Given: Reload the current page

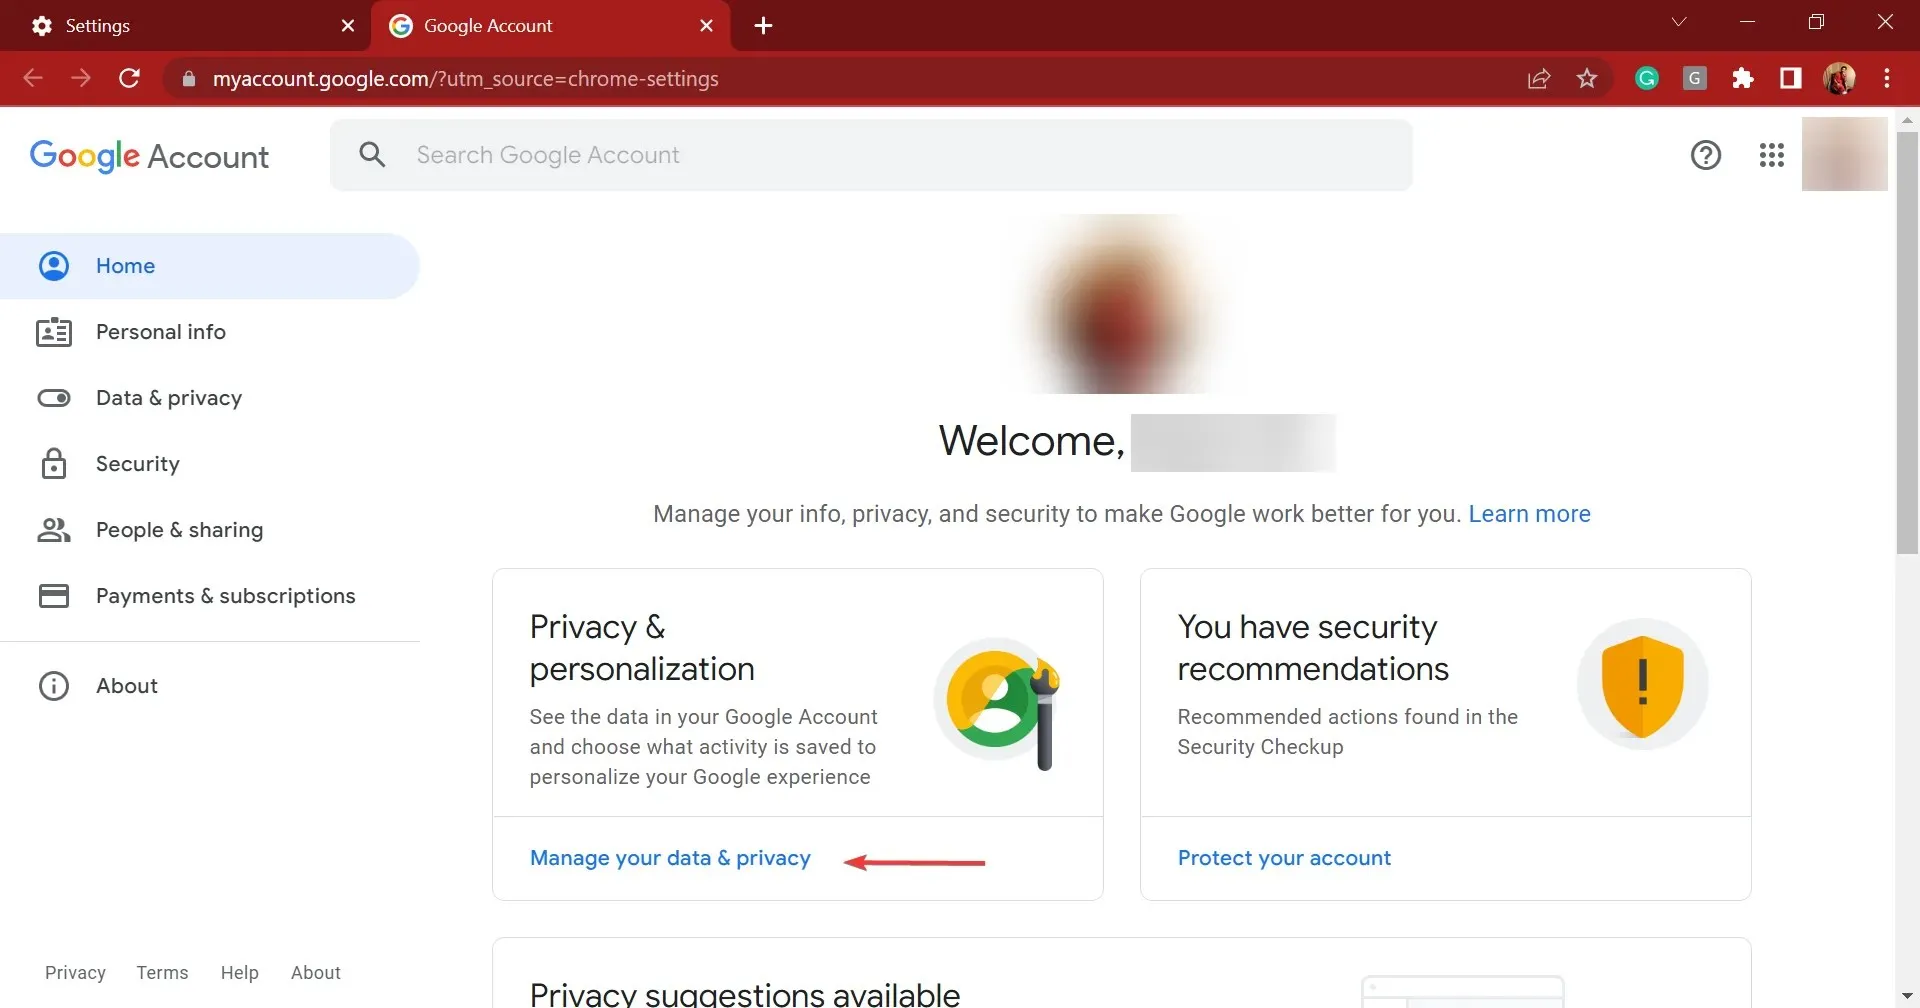Looking at the screenshot, I should [x=129, y=78].
